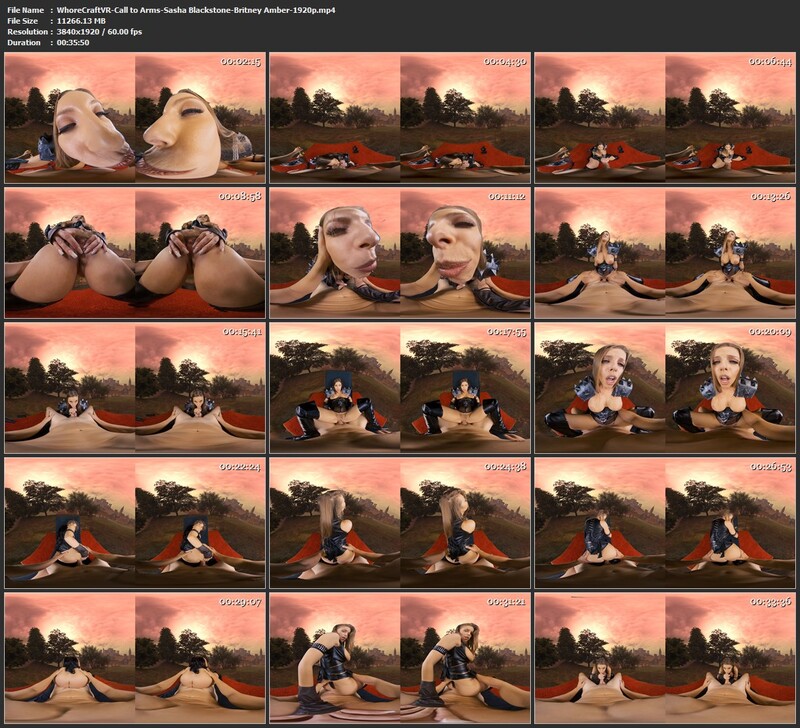The image size is (800, 728).
Task: Open the thumbnail at 00:33:36
Action: coord(664,655)
